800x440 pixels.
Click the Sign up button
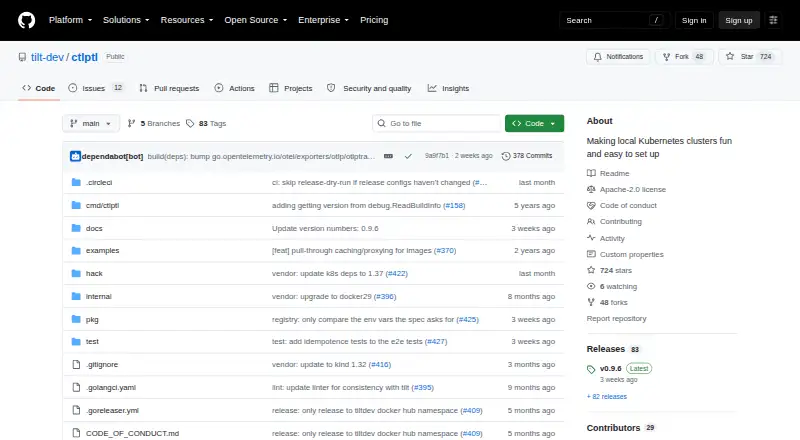click(x=739, y=20)
